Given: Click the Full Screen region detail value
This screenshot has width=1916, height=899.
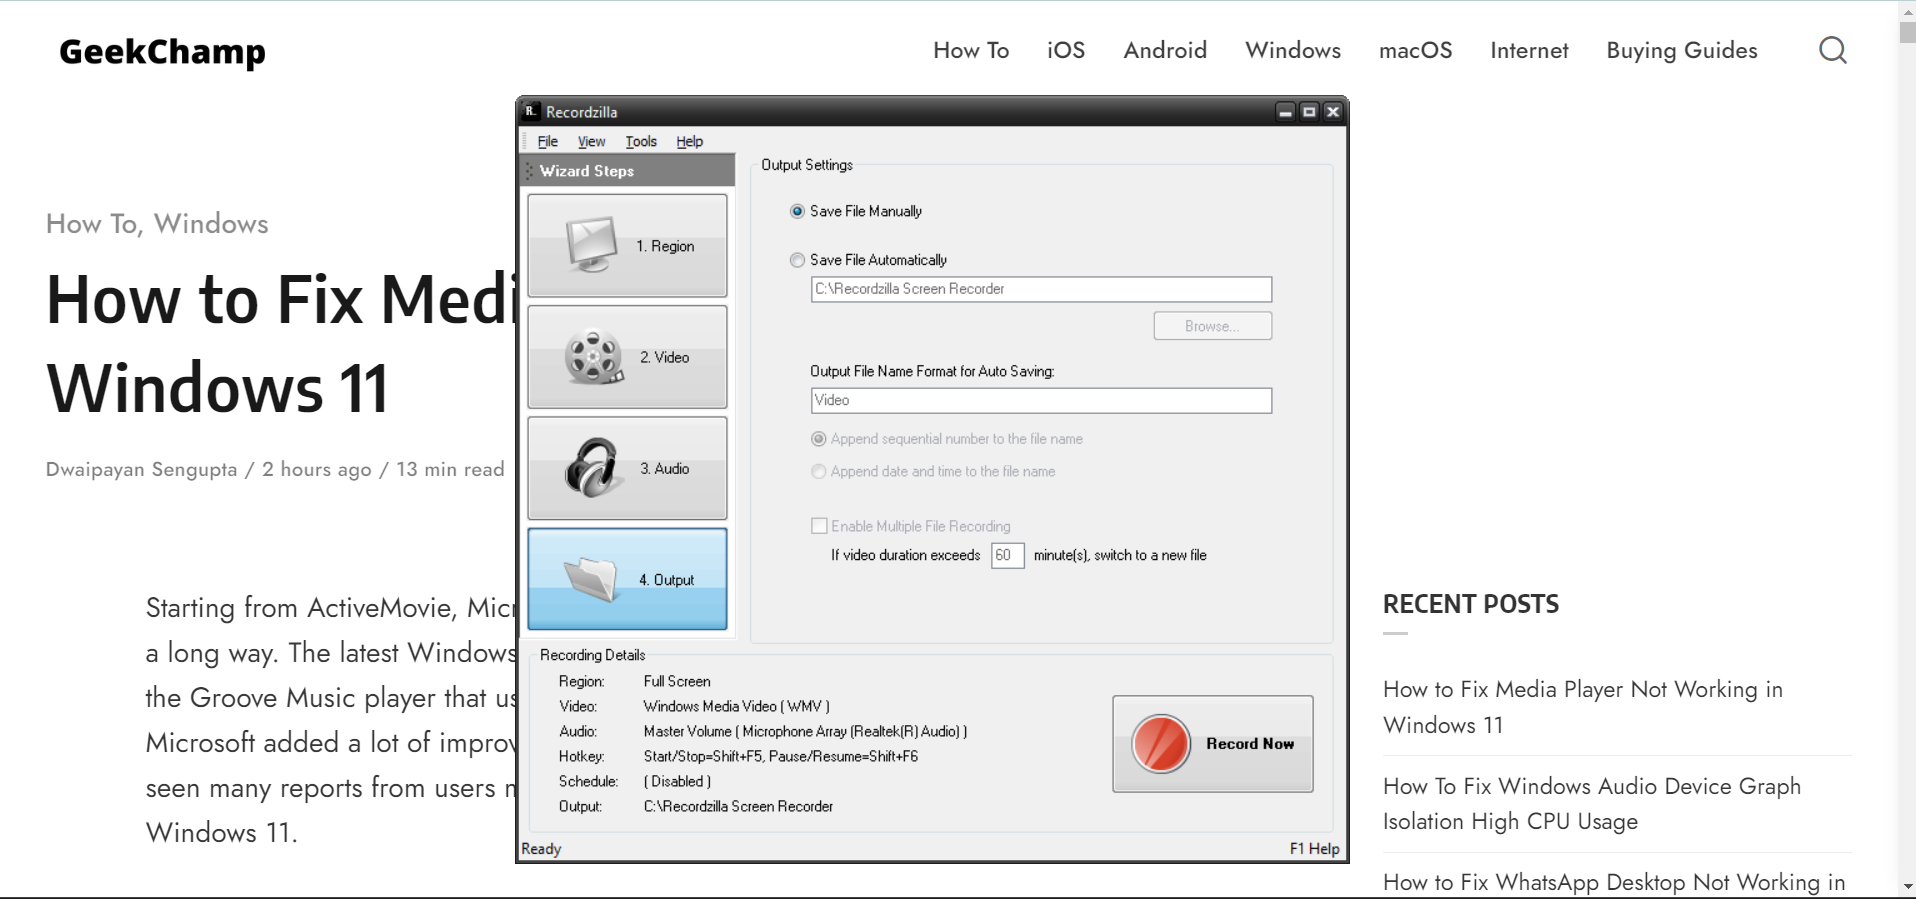Looking at the screenshot, I should [677, 681].
